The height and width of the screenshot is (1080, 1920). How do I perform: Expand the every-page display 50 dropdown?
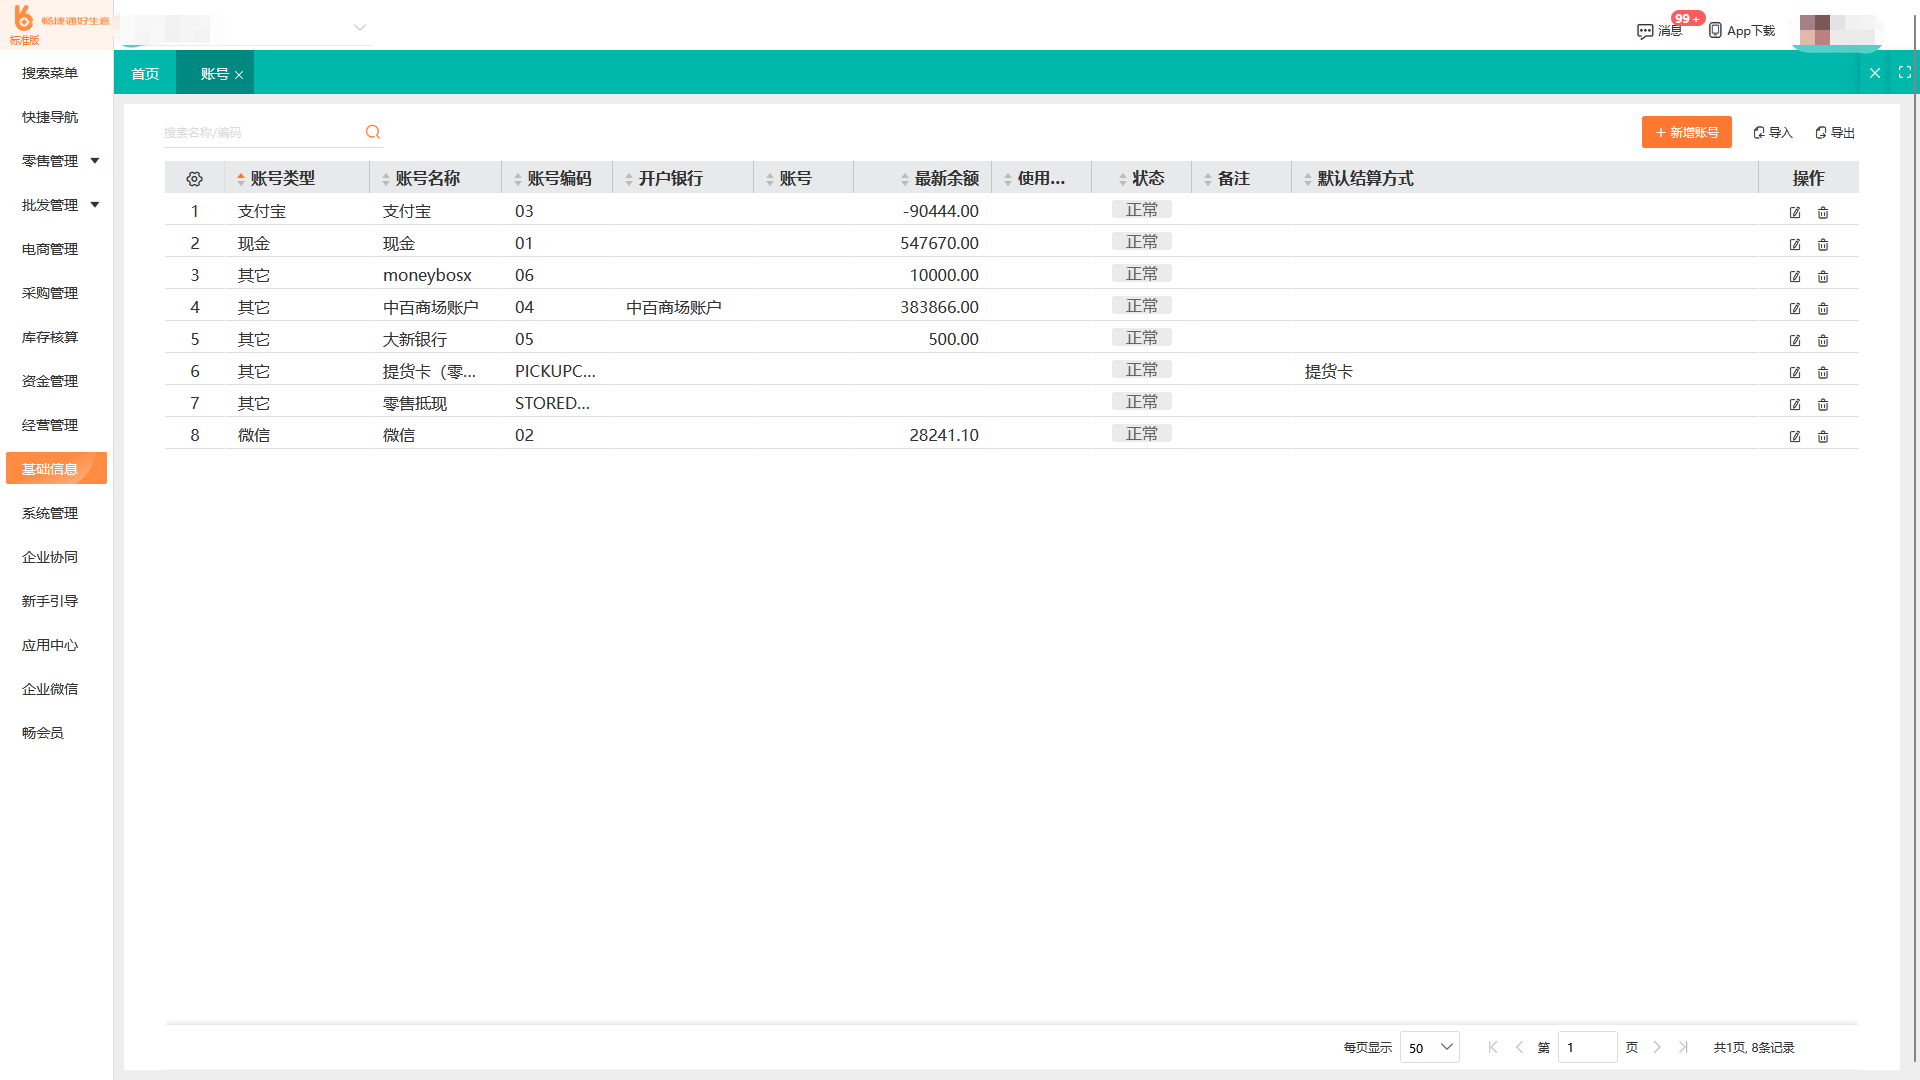1429,1046
